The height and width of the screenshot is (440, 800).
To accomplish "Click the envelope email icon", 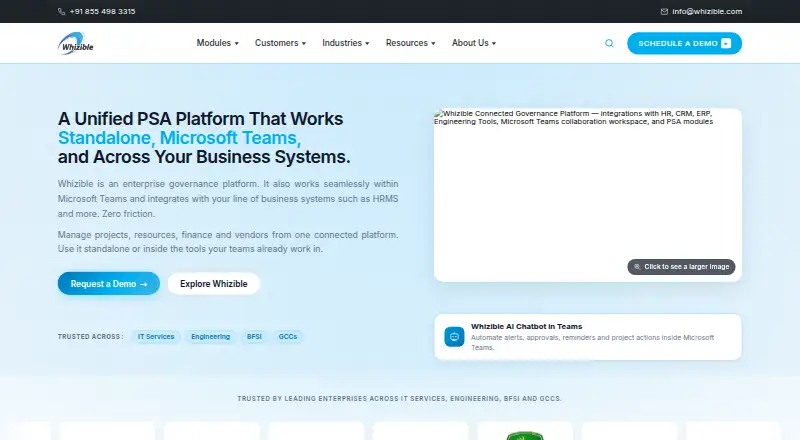I will 664,11.
